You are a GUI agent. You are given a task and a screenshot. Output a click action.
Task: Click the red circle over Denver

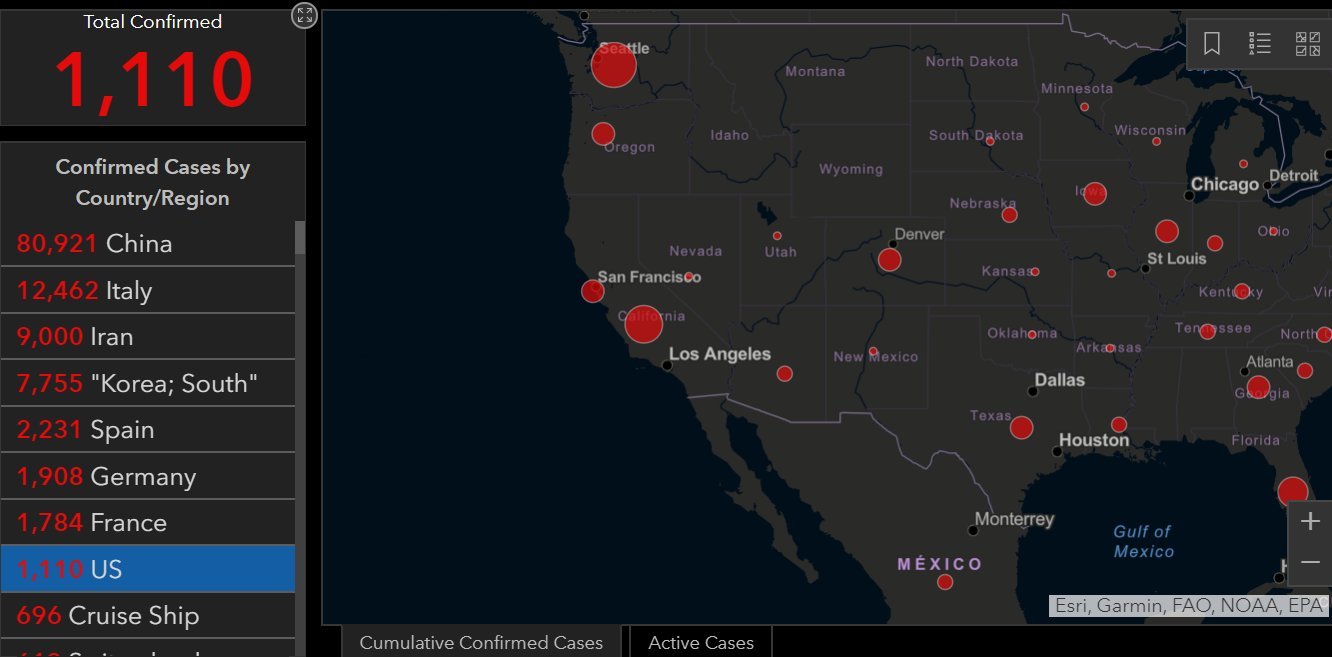[x=889, y=260]
